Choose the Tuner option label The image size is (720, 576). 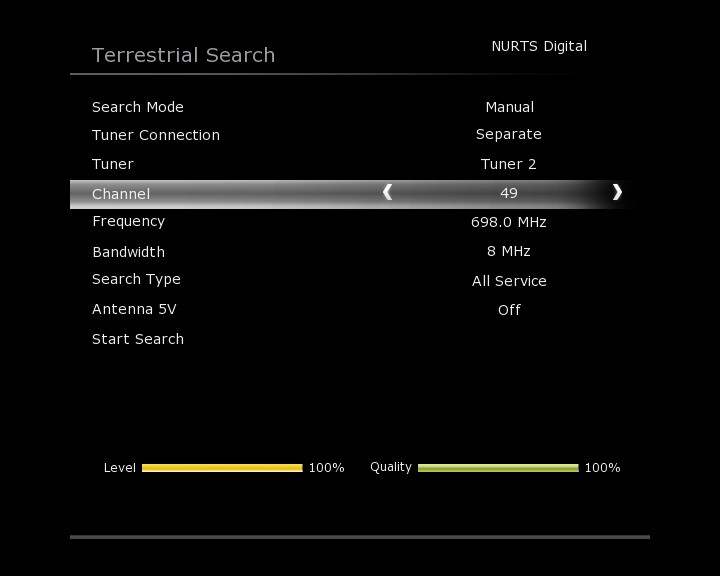click(113, 164)
